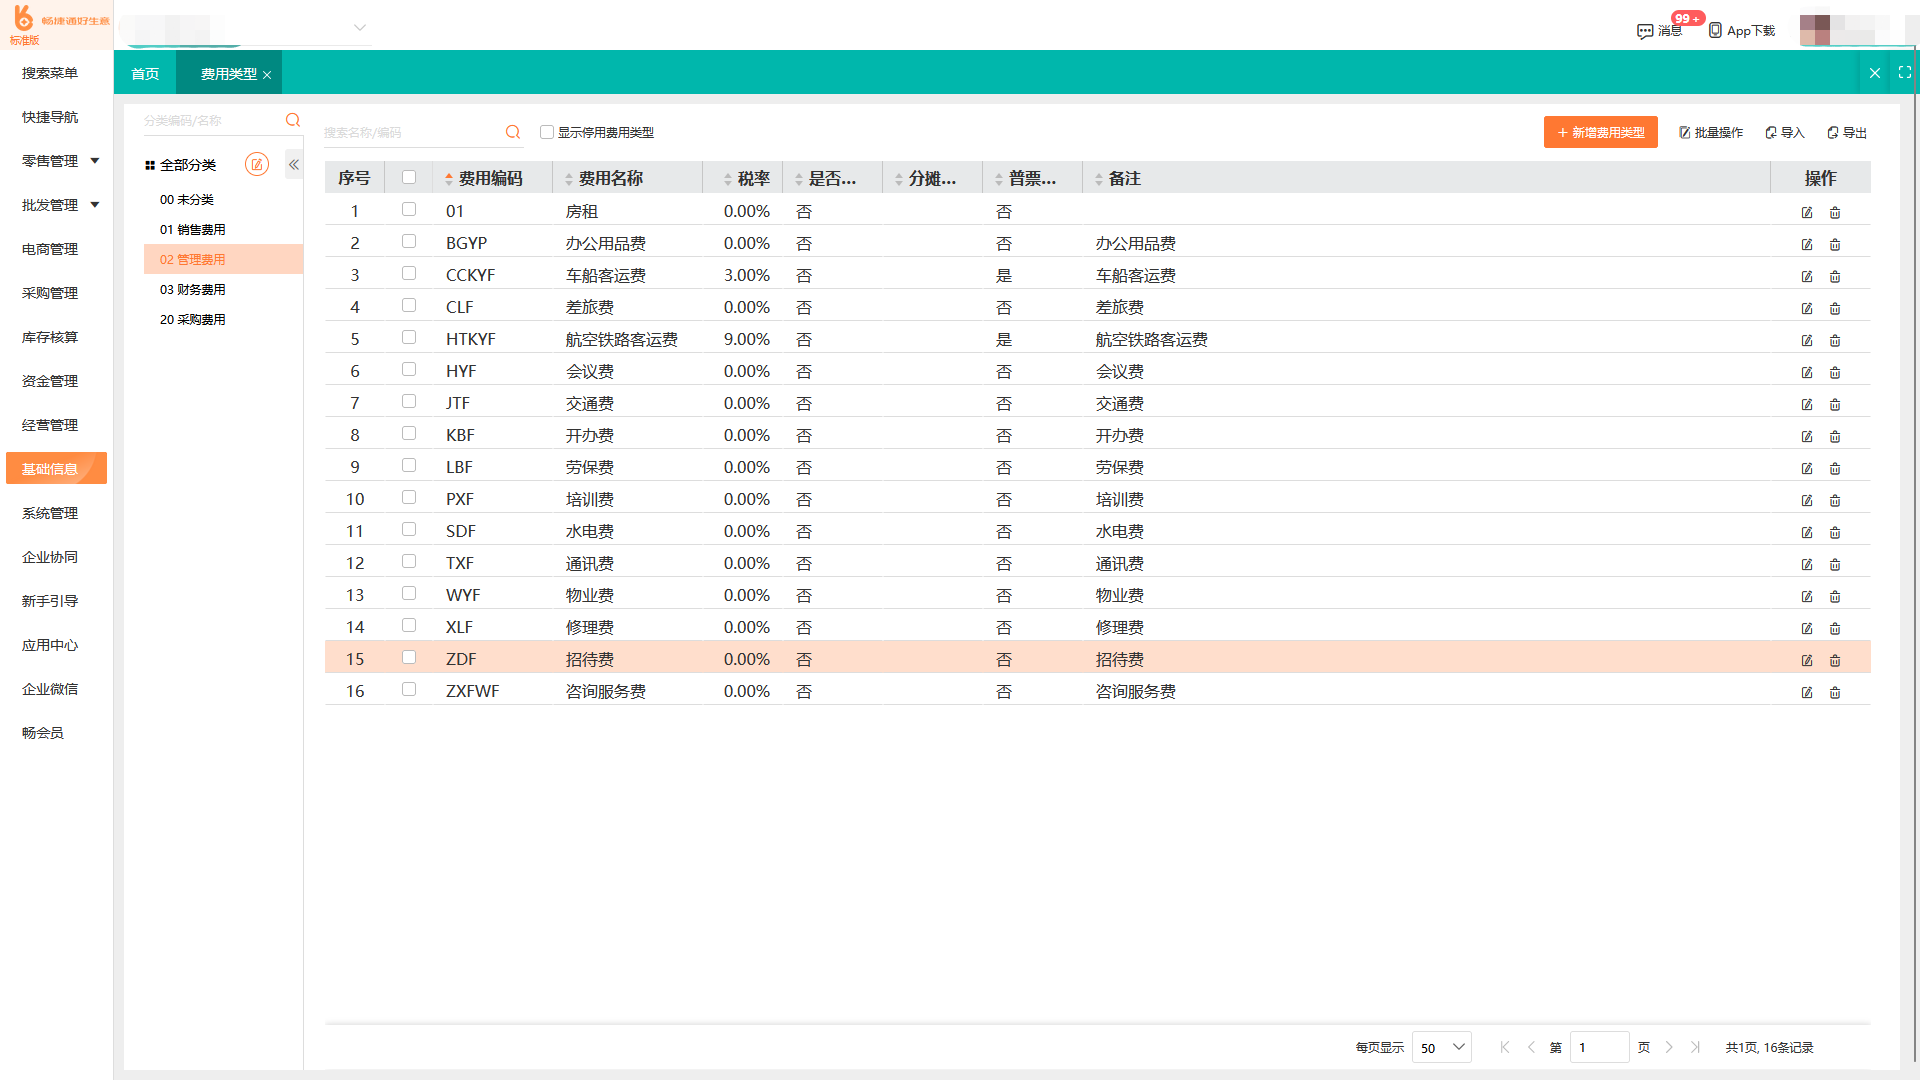
Task: Click the delete icon for HYF row
Action: 1837,371
